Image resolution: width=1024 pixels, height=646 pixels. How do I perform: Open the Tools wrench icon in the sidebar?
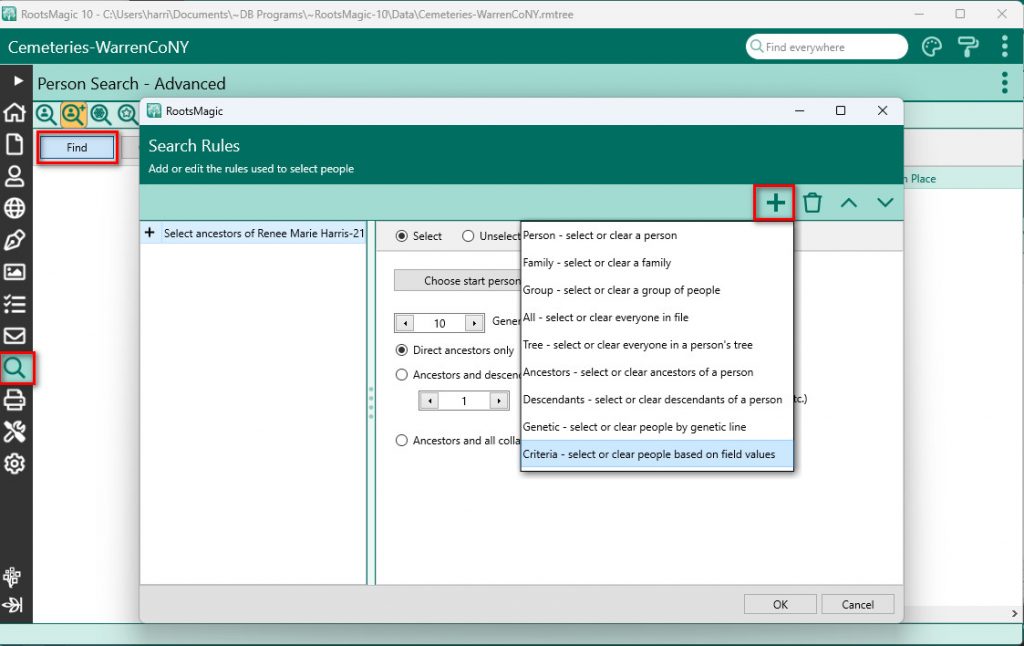pos(15,432)
